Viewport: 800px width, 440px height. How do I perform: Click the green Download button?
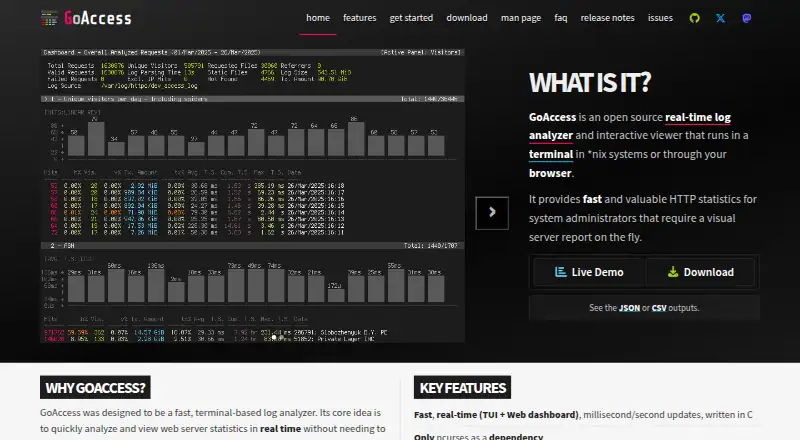coord(701,272)
